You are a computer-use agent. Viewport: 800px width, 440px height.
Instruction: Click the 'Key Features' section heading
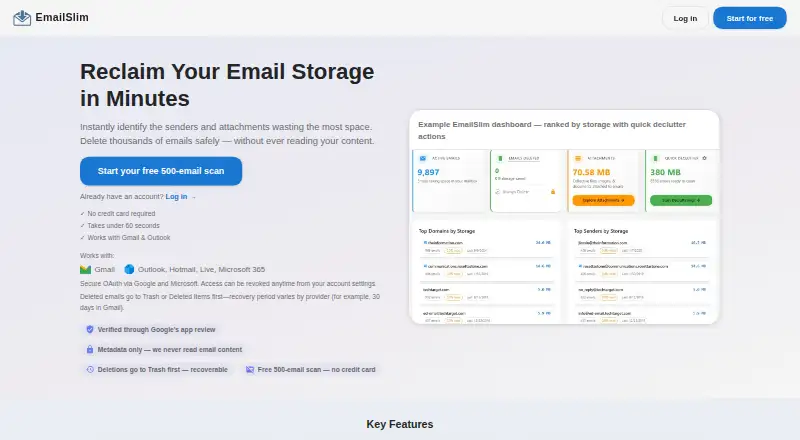point(400,424)
